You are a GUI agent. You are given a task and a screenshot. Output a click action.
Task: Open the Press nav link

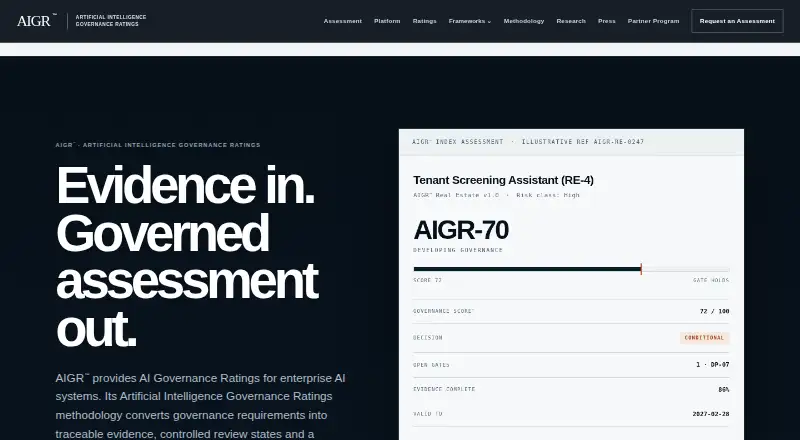point(607,21)
